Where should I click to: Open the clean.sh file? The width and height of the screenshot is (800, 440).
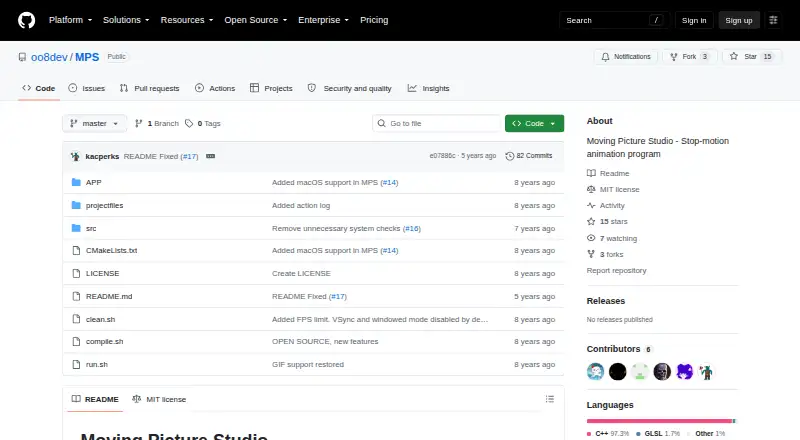point(101,319)
